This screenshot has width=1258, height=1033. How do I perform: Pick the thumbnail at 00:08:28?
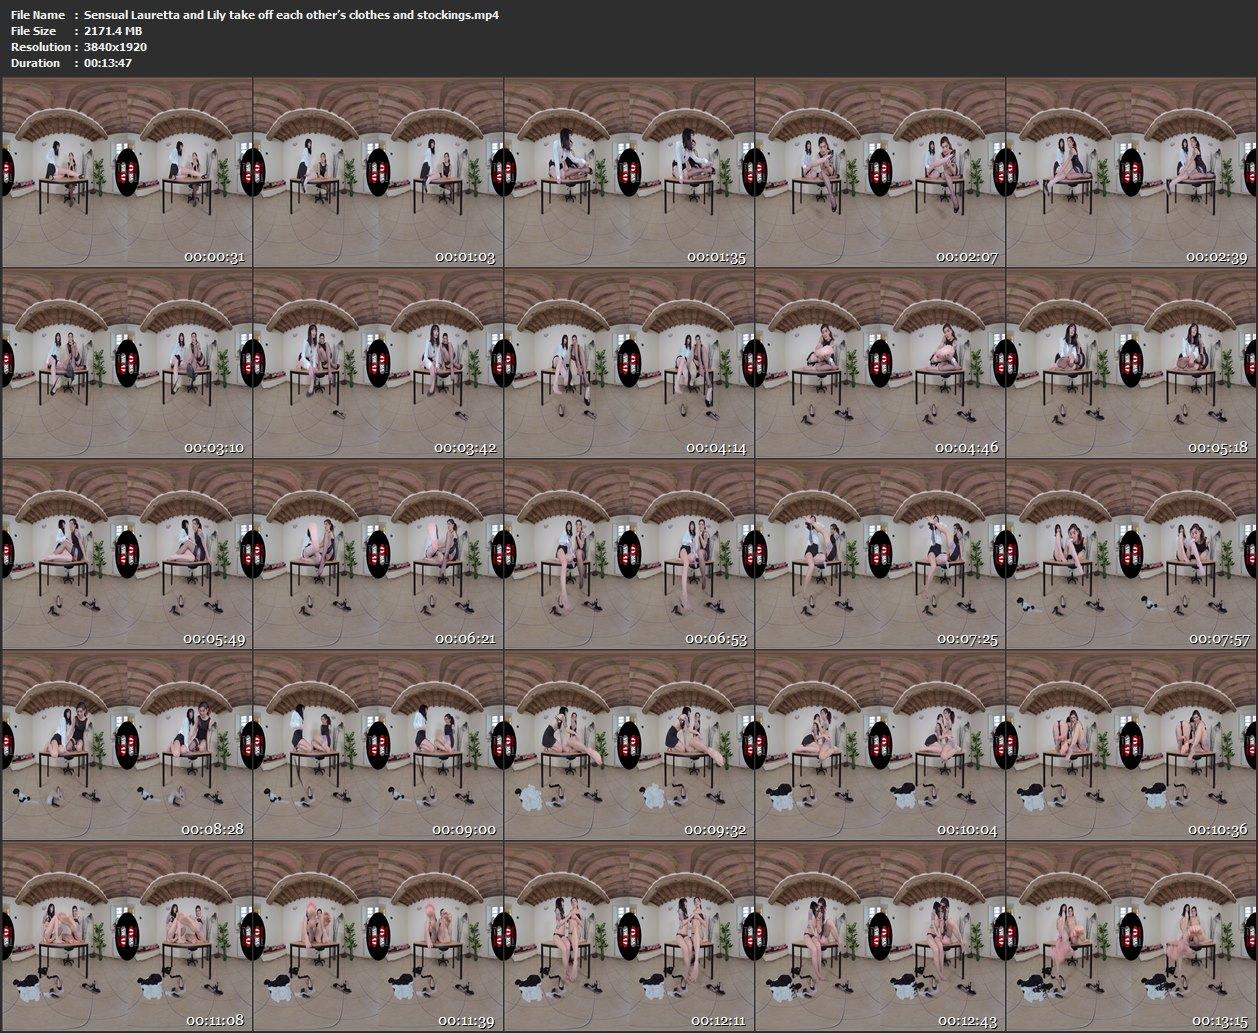coord(127,746)
